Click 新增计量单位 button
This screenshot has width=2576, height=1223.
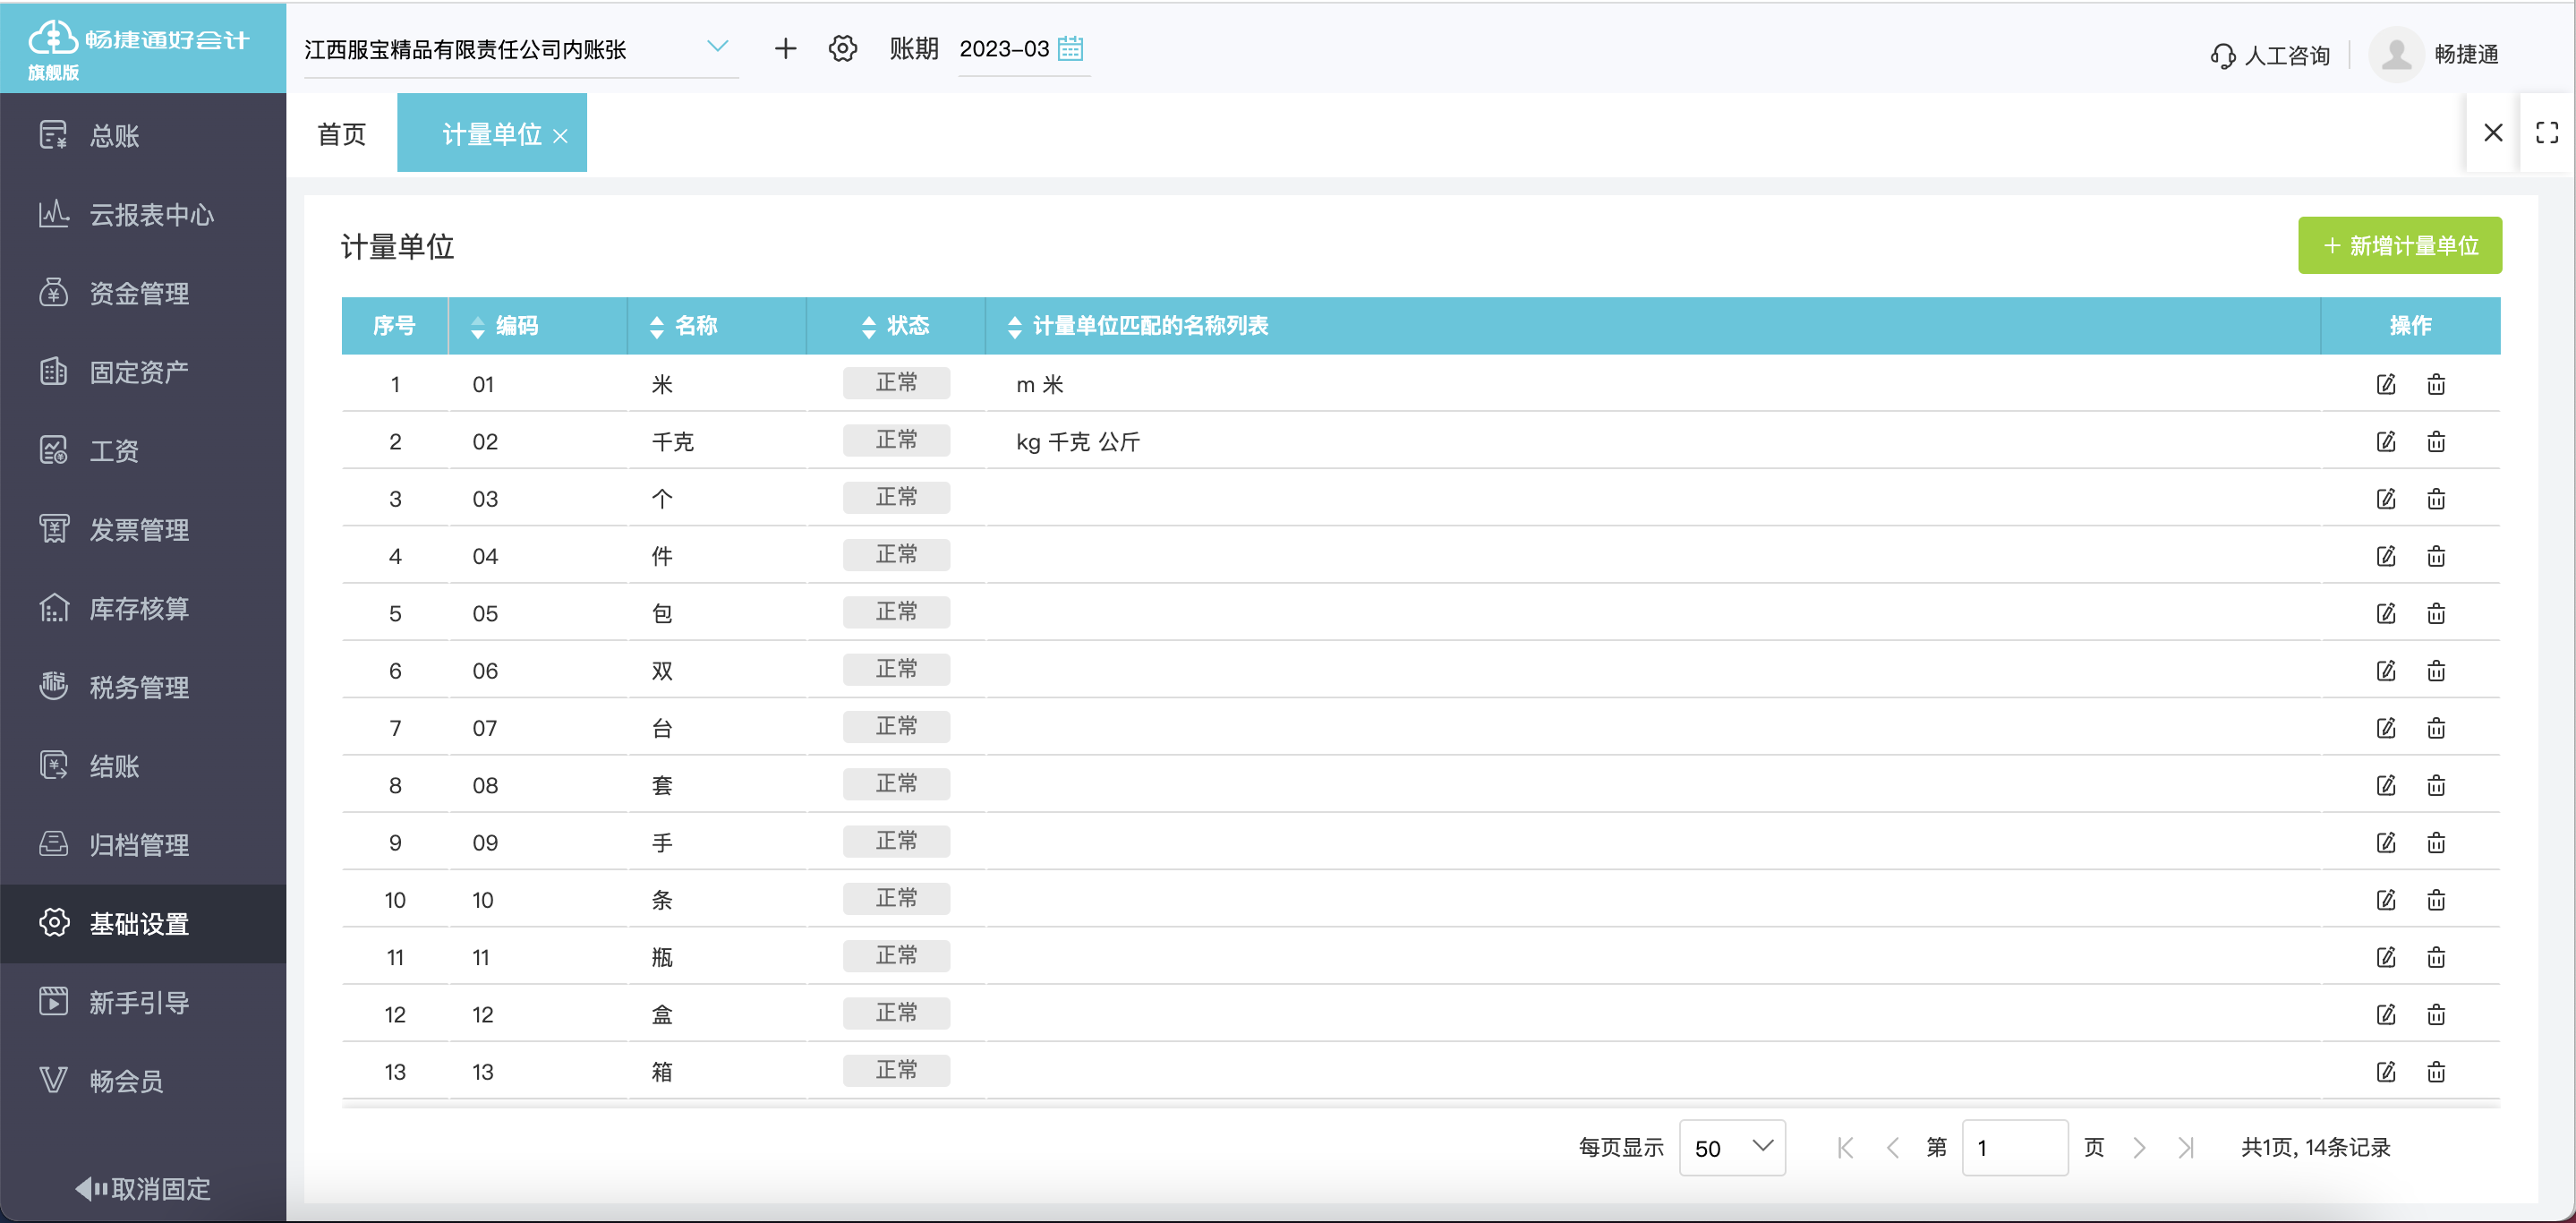pos(2401,246)
